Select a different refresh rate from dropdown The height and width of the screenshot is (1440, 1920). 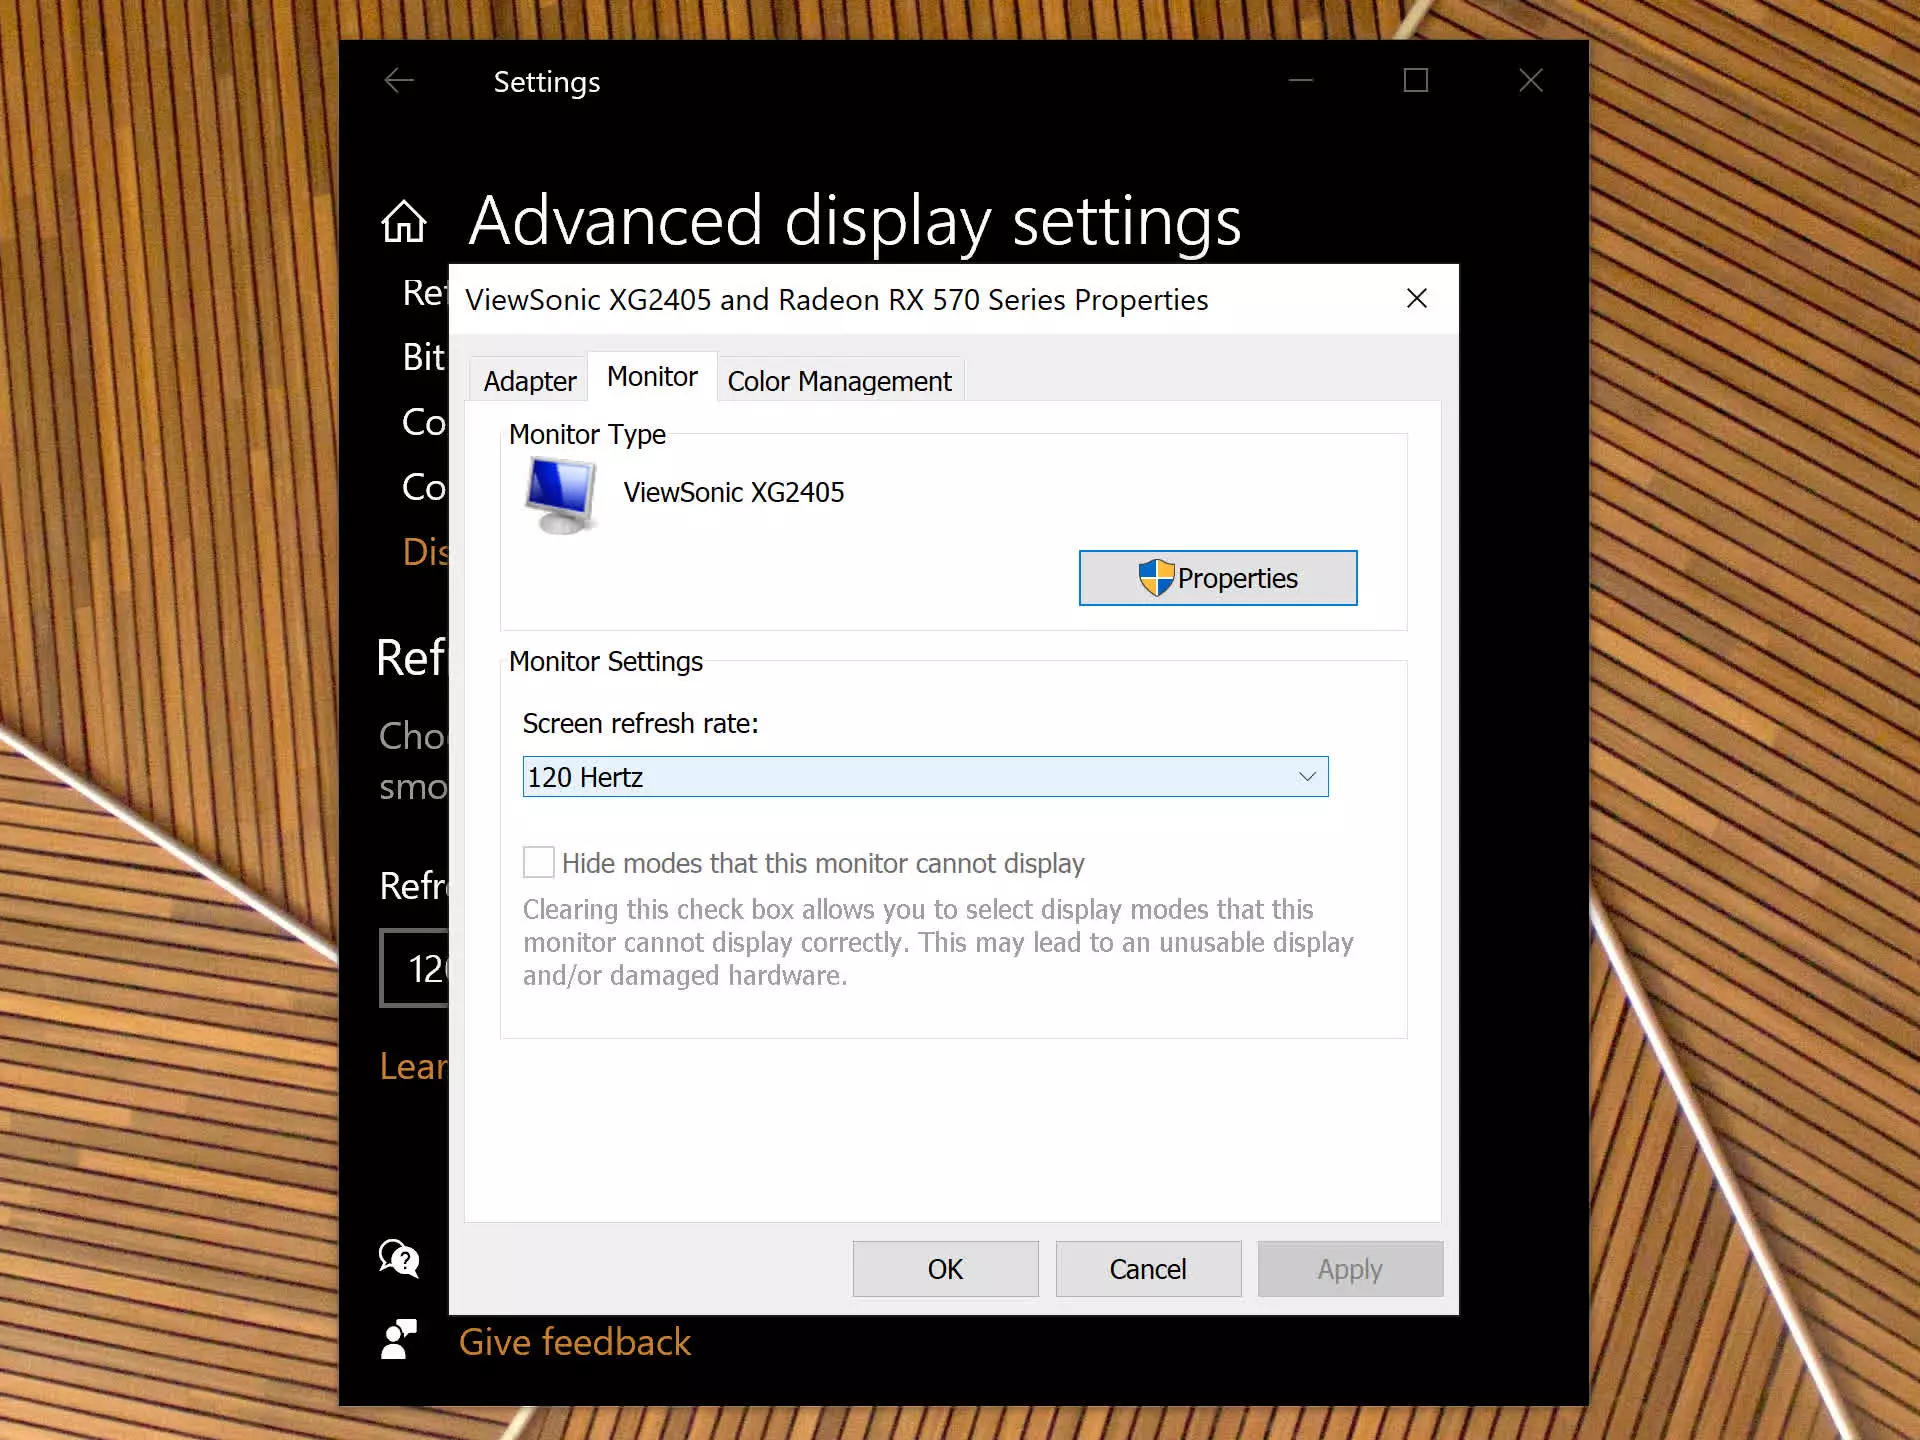pyautogui.click(x=924, y=776)
